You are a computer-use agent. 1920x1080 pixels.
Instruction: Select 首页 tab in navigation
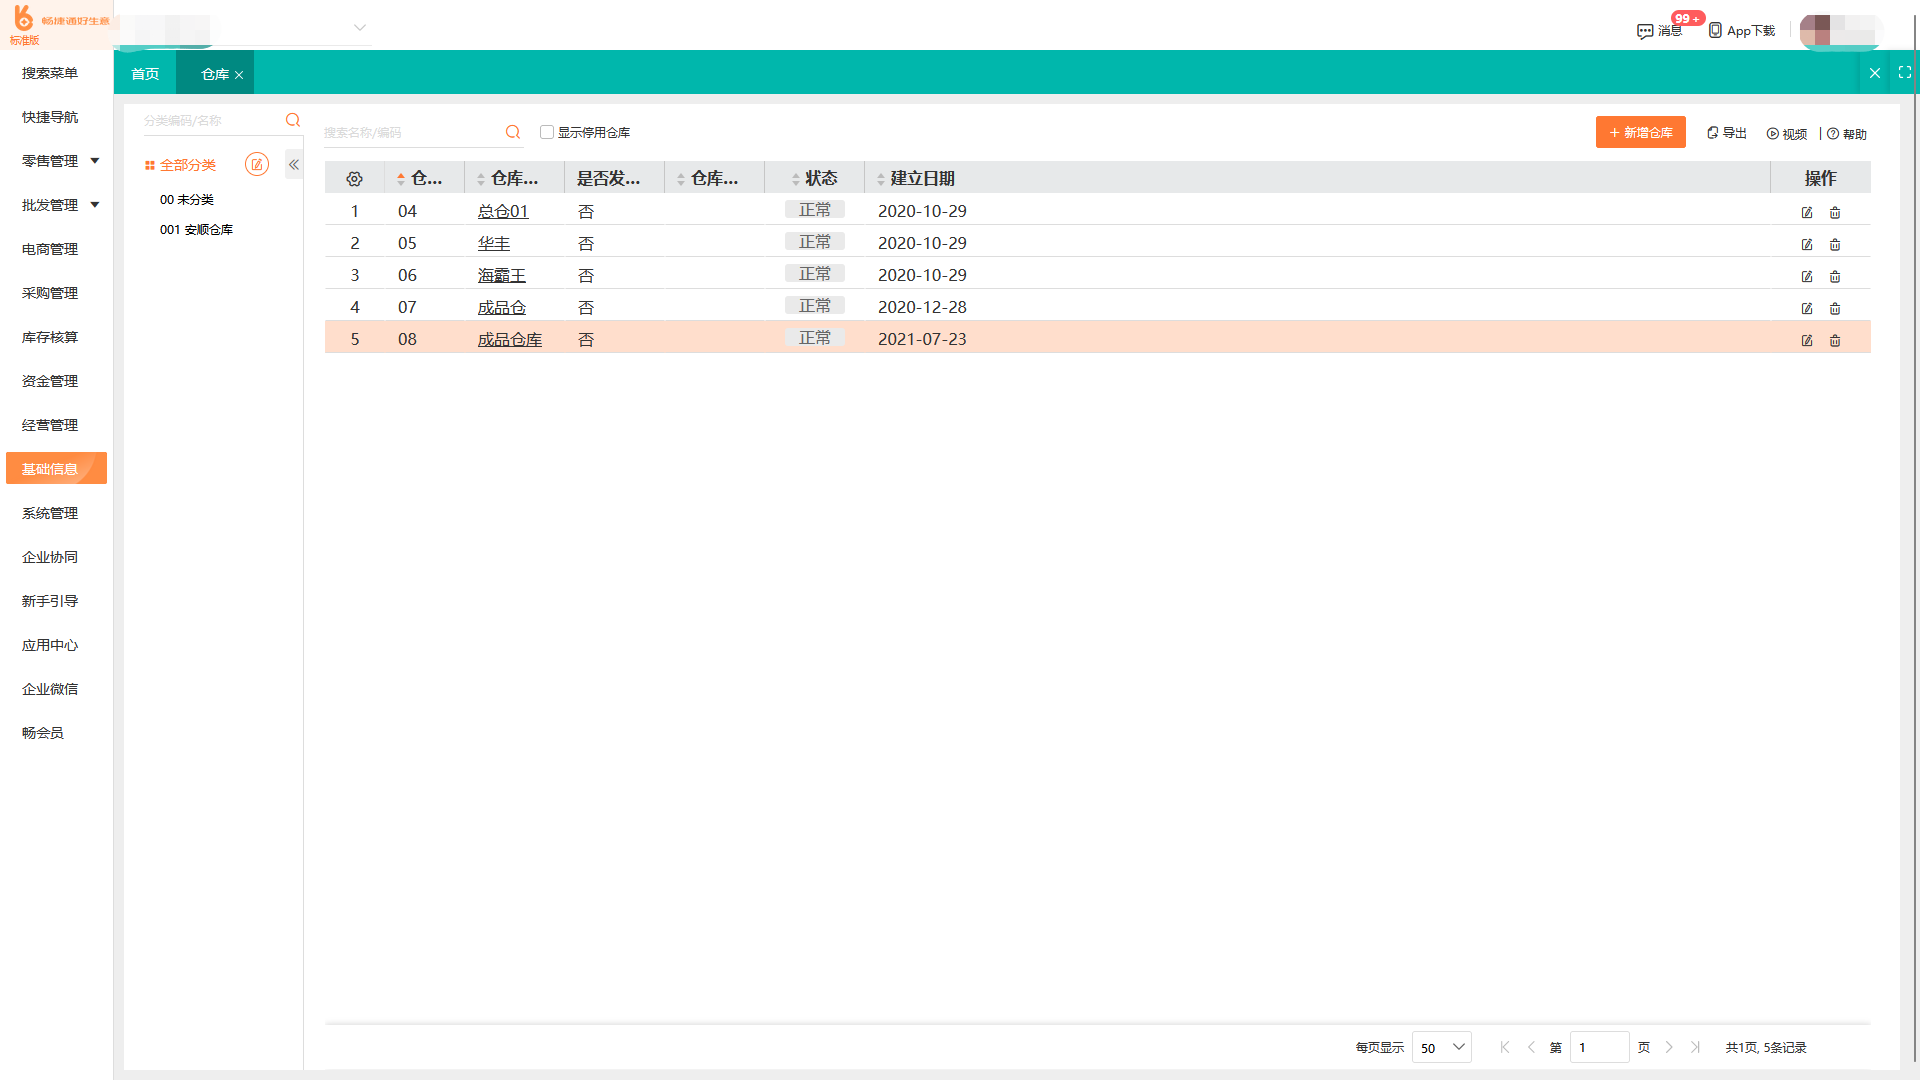145,73
